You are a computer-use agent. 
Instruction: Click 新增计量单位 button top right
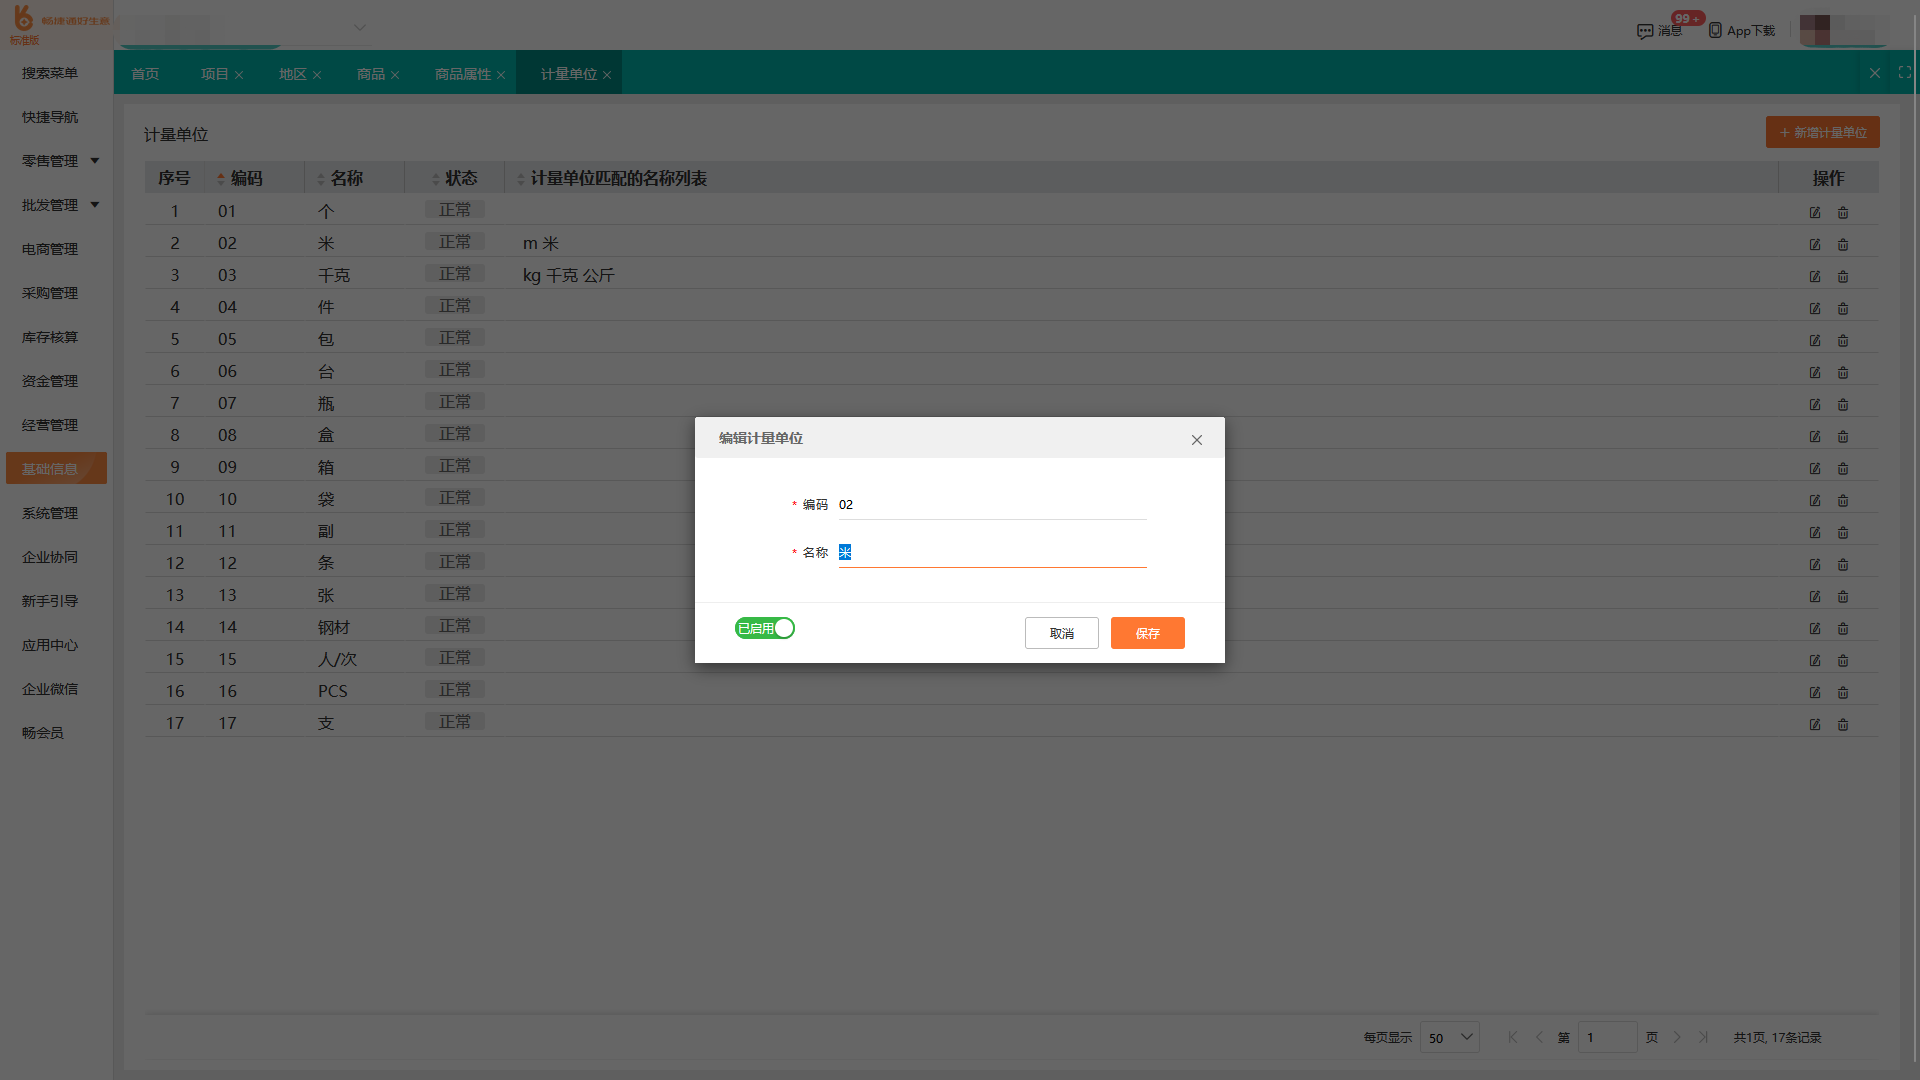click(x=1822, y=132)
